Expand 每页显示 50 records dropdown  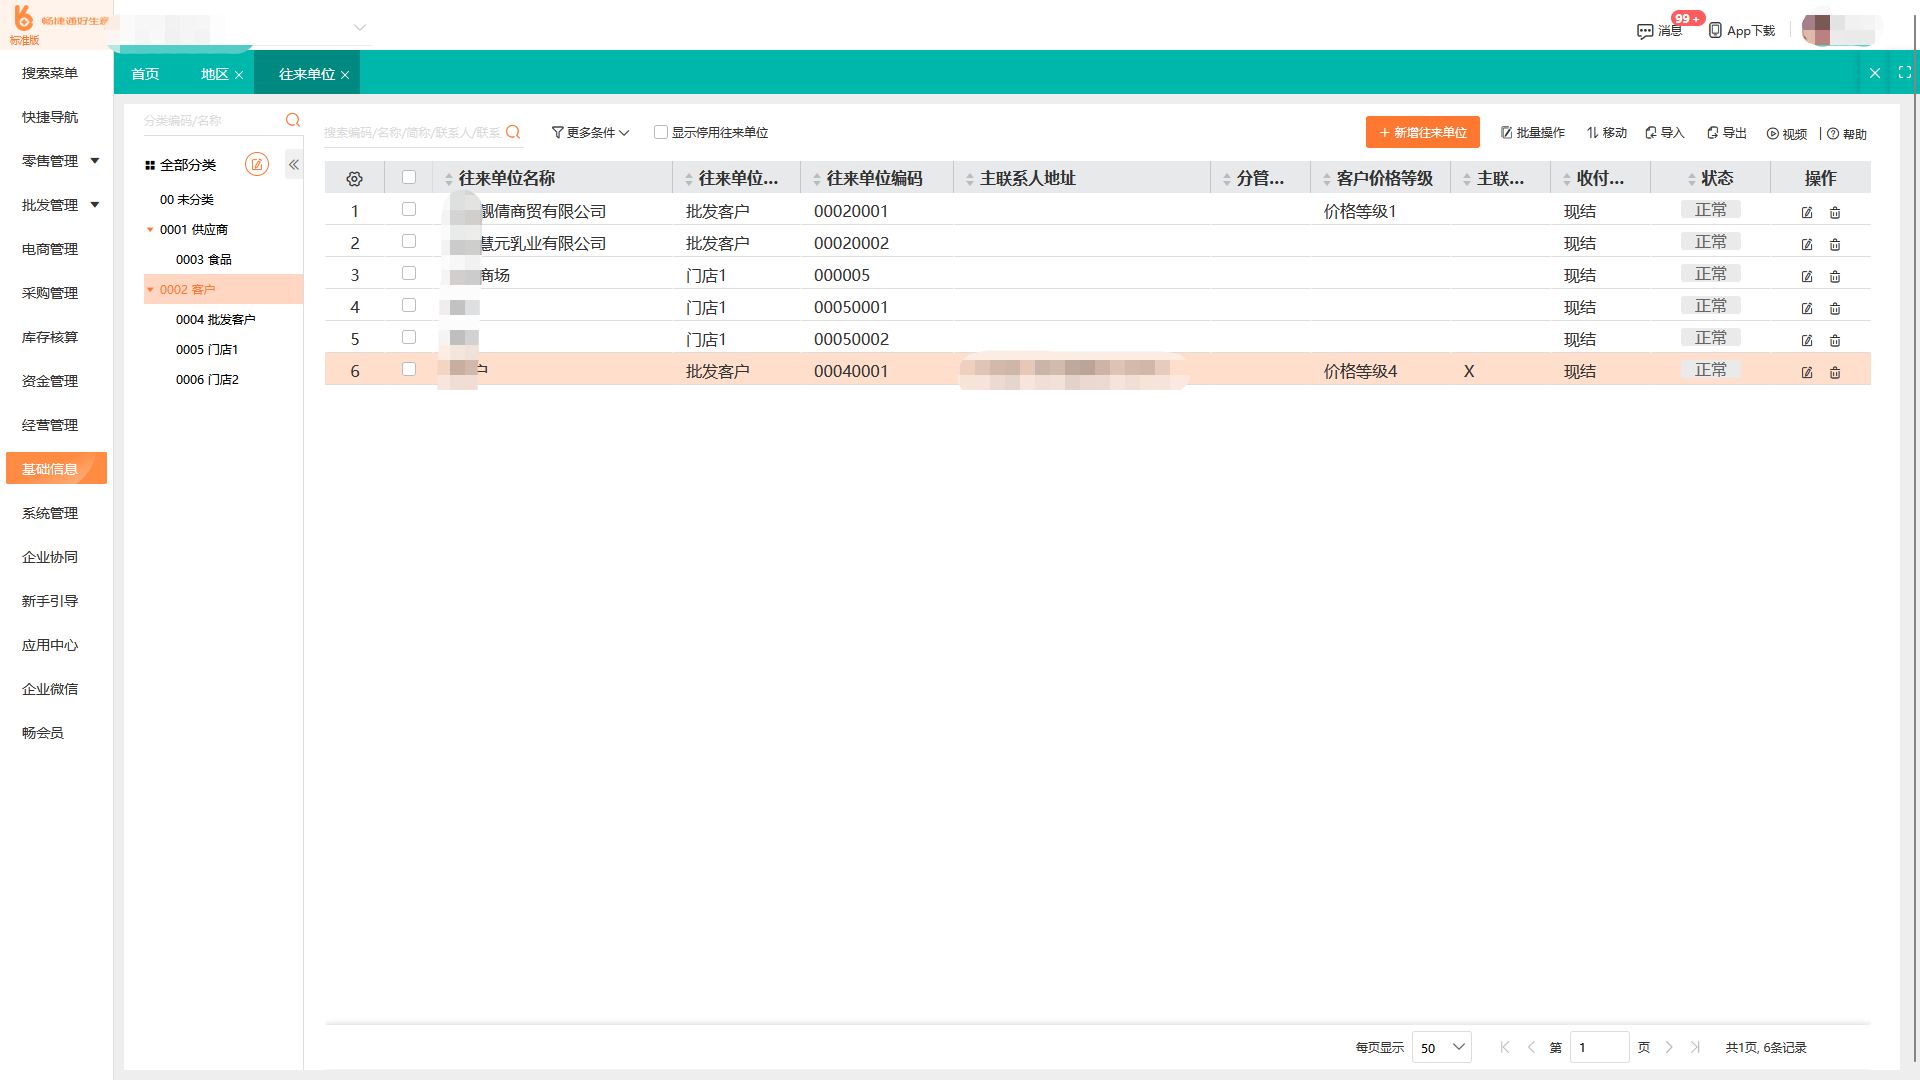coord(1440,1047)
